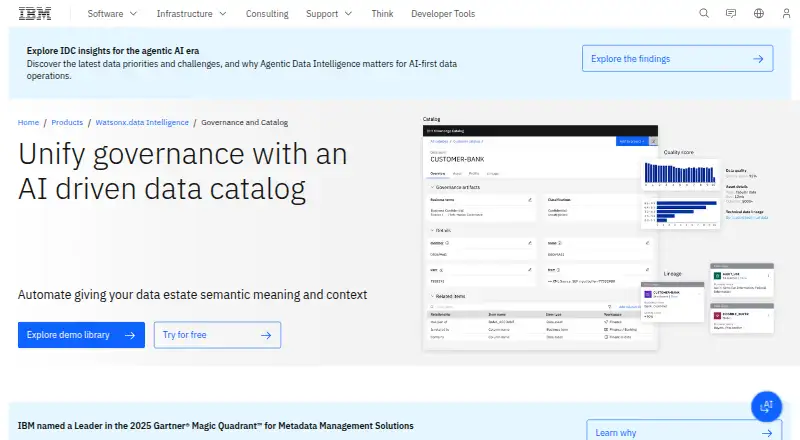
Task: Click the 'Unify governance with an AI driven data catalog' heading
Action: click(x=183, y=172)
